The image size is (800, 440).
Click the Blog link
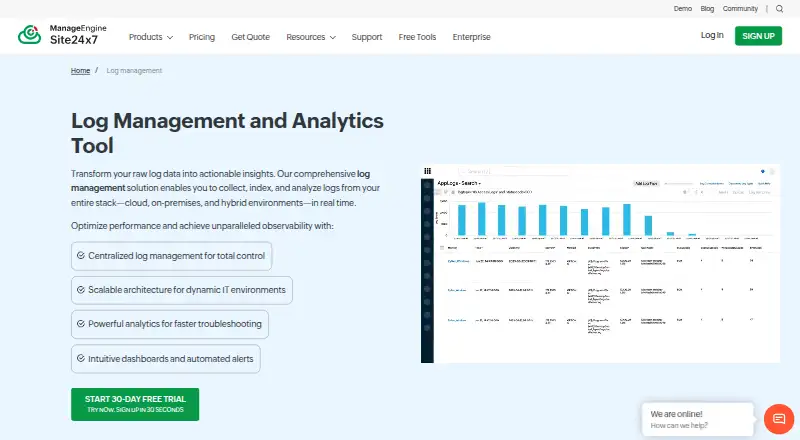pyautogui.click(x=707, y=9)
